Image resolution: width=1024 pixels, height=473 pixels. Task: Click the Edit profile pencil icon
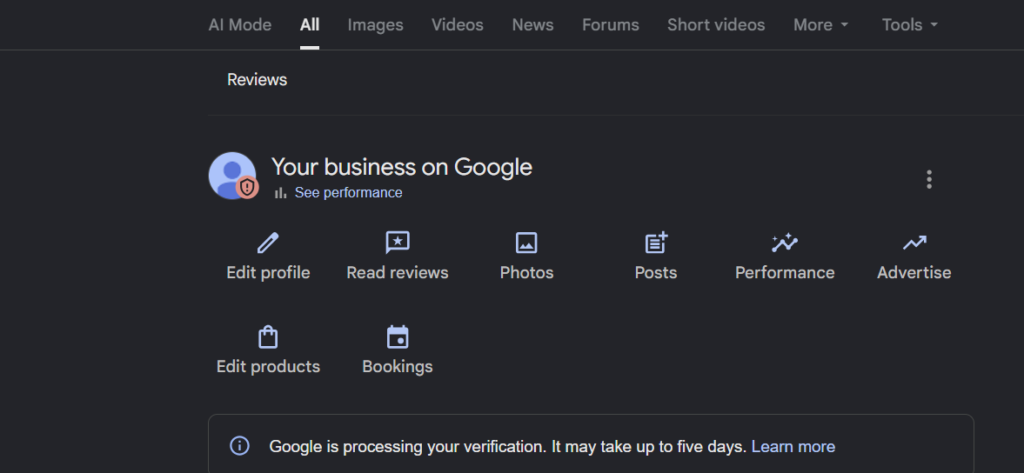coord(268,243)
